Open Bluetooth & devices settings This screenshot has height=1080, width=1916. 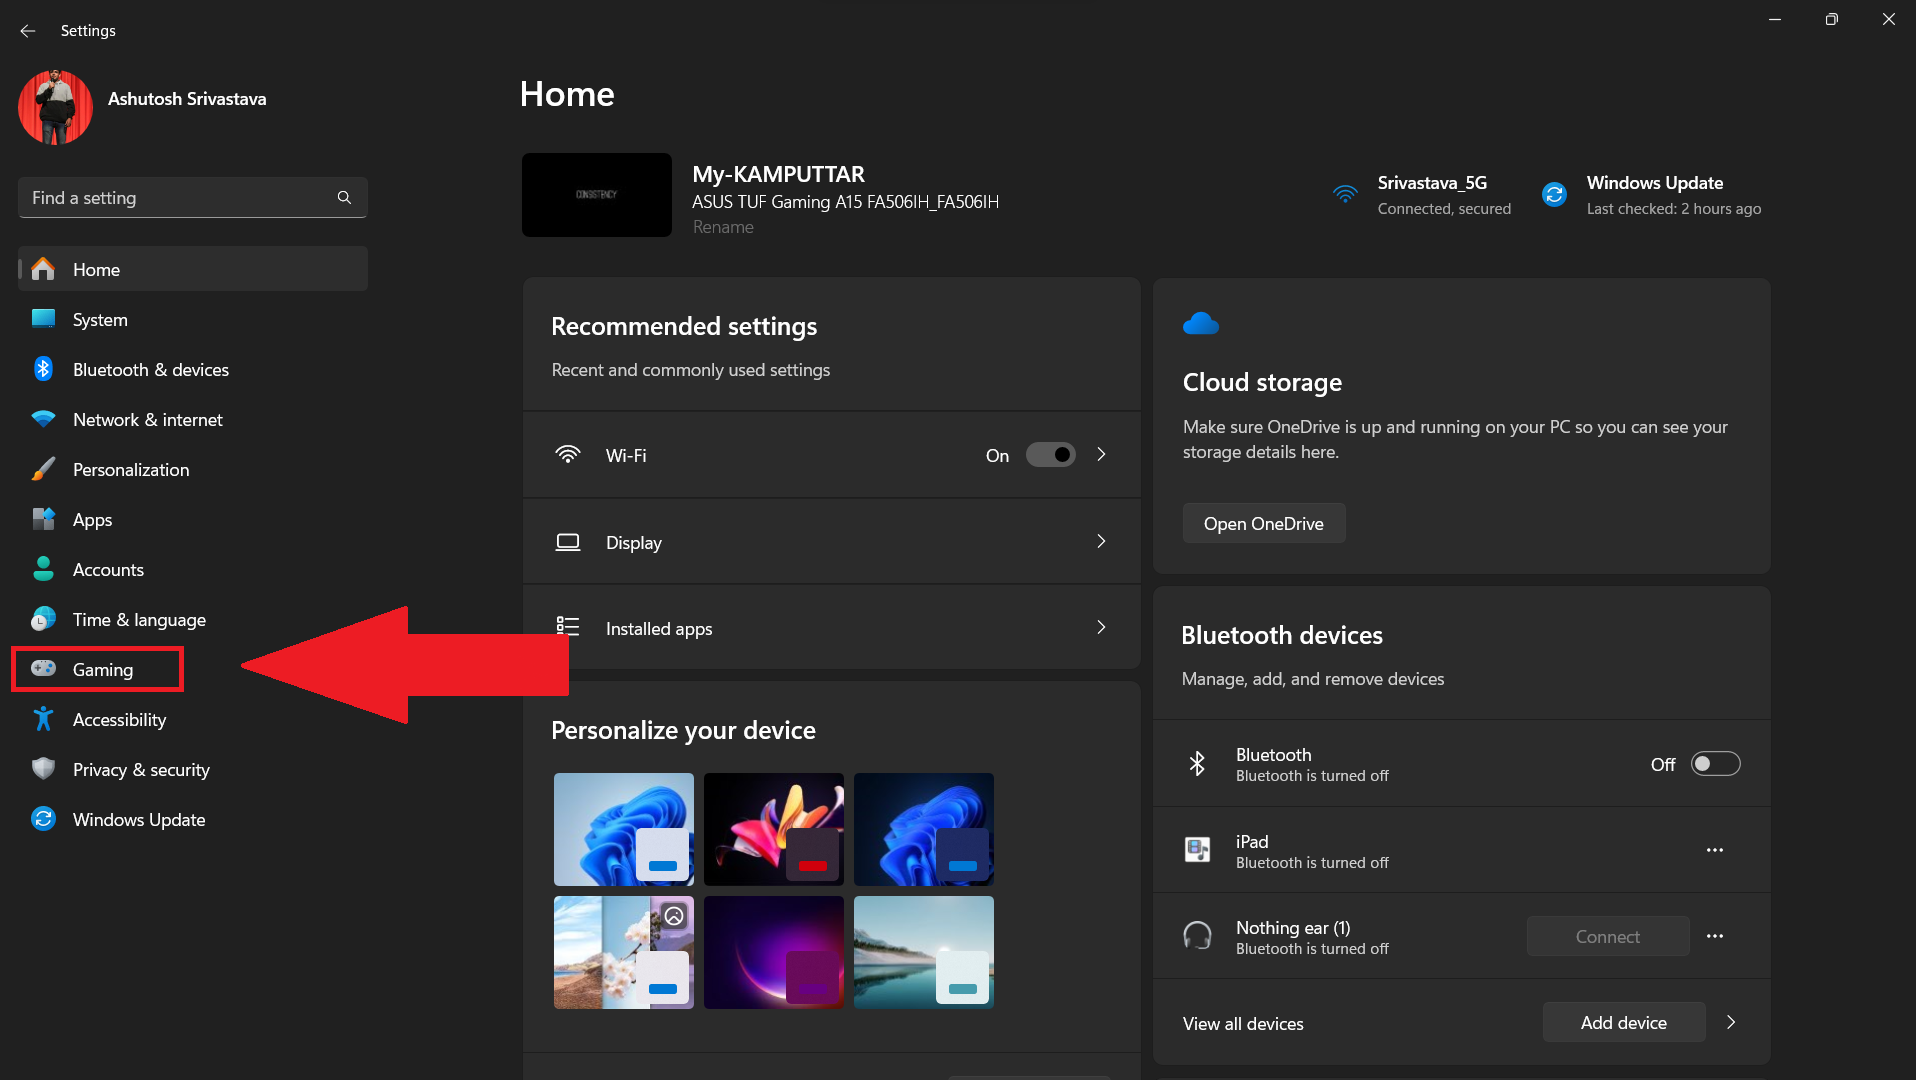(150, 369)
